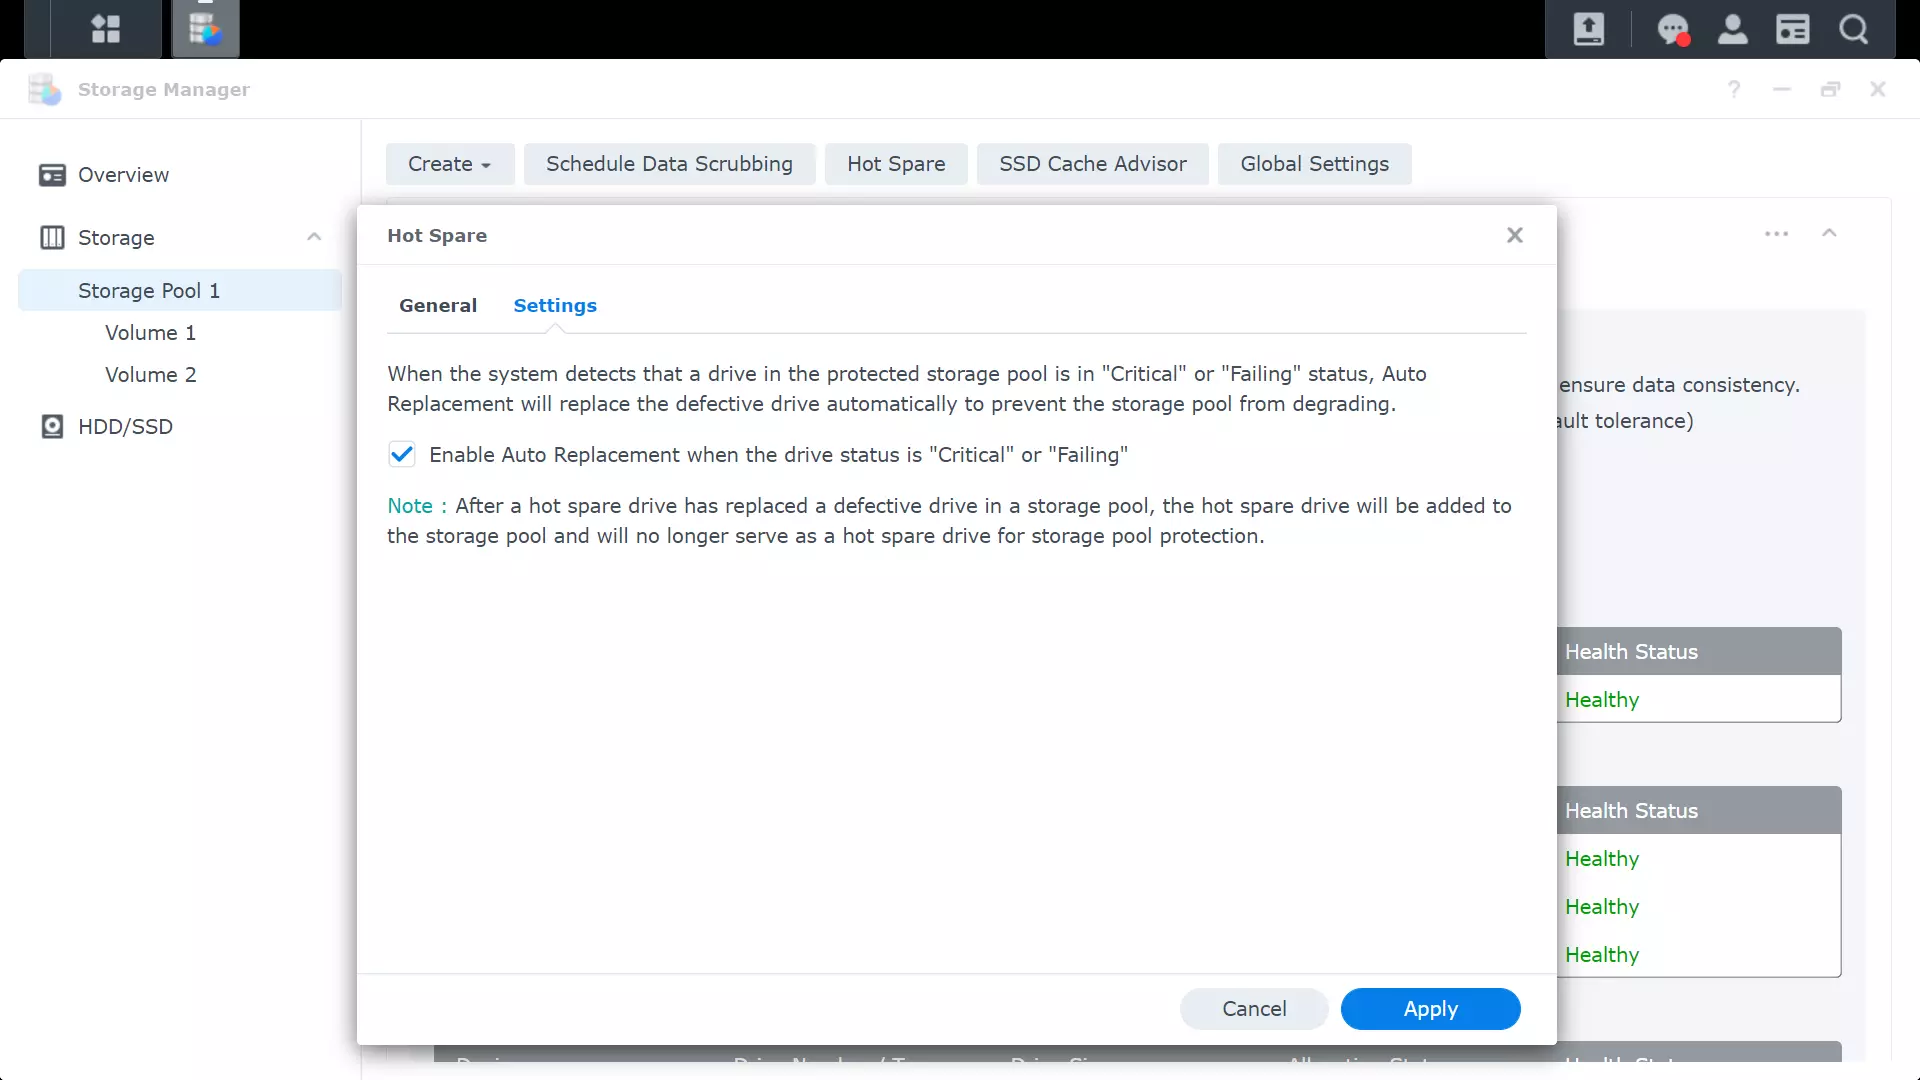Viewport: 1920px width, 1080px height.
Task: Select Storage Pool 1 in sidebar
Action: tap(149, 289)
